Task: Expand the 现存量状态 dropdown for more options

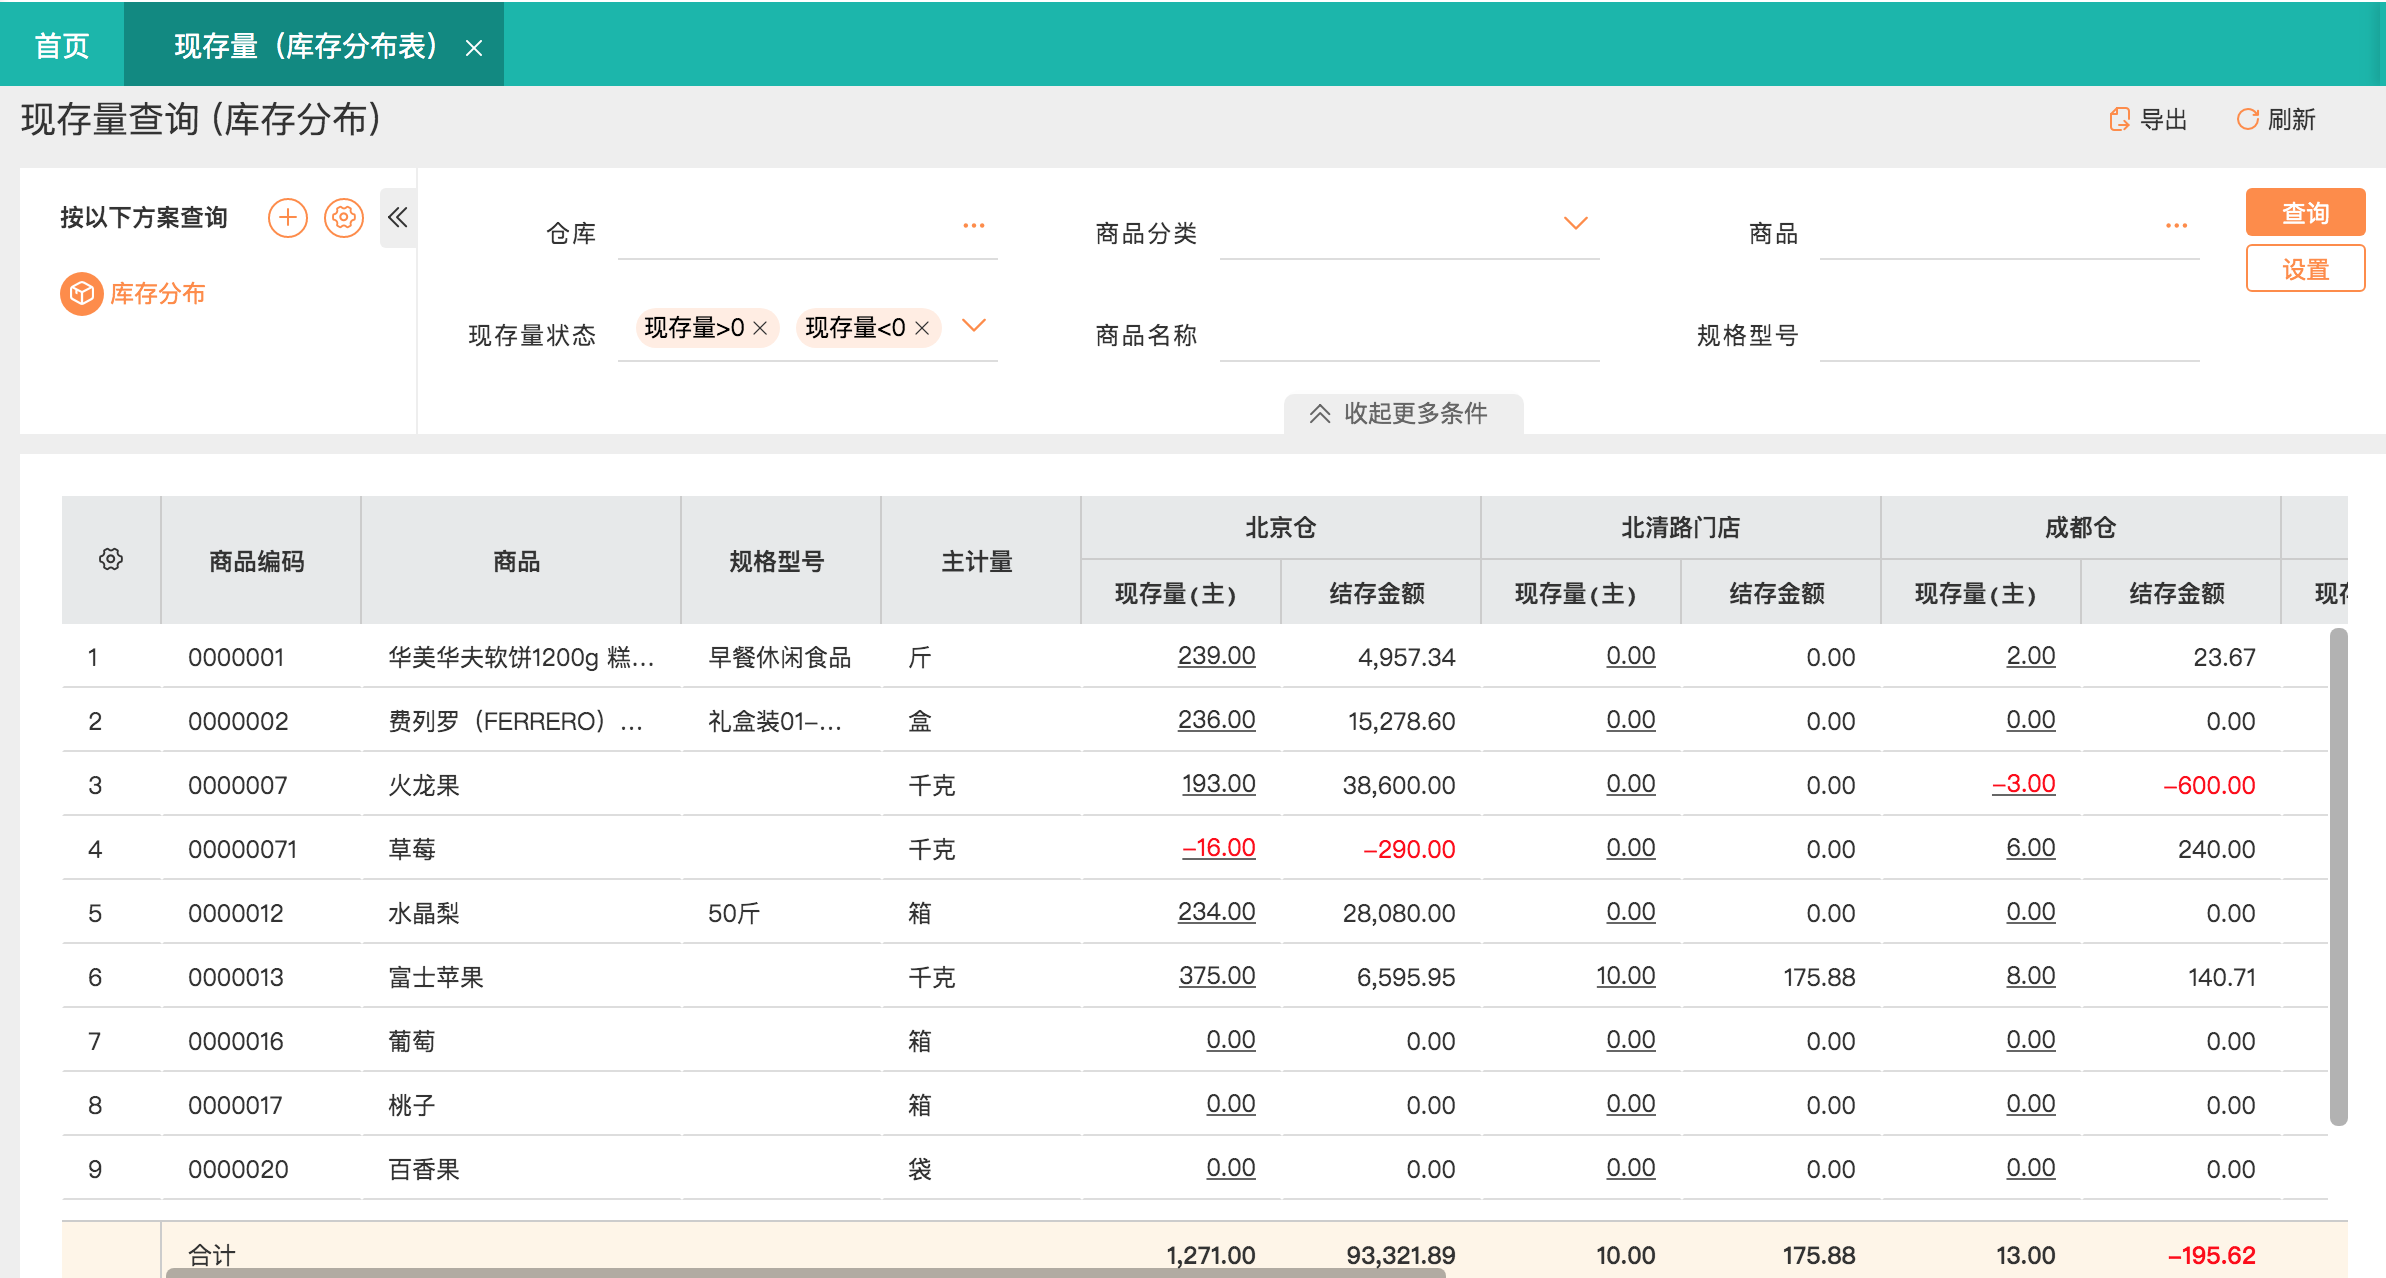Action: [978, 328]
